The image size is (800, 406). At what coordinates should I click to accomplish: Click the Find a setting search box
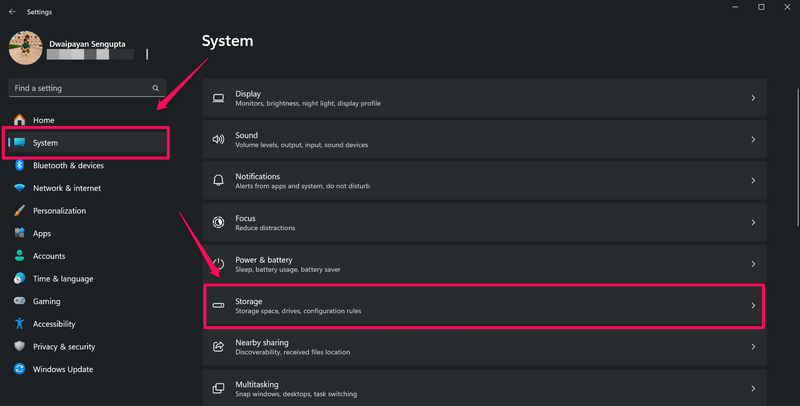click(x=87, y=88)
